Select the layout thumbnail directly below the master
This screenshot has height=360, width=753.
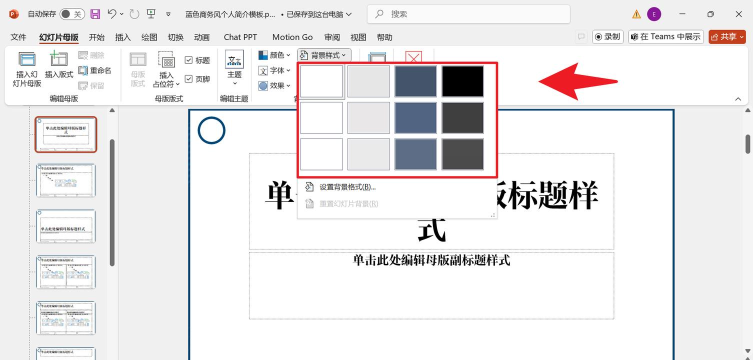pos(66,180)
